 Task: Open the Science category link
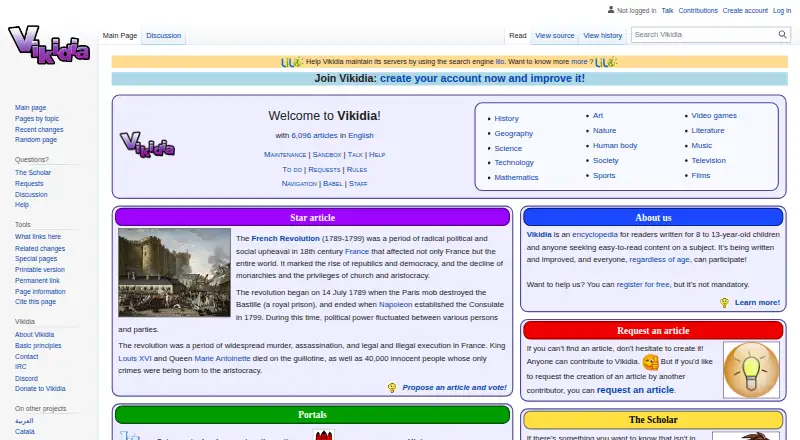(508, 149)
